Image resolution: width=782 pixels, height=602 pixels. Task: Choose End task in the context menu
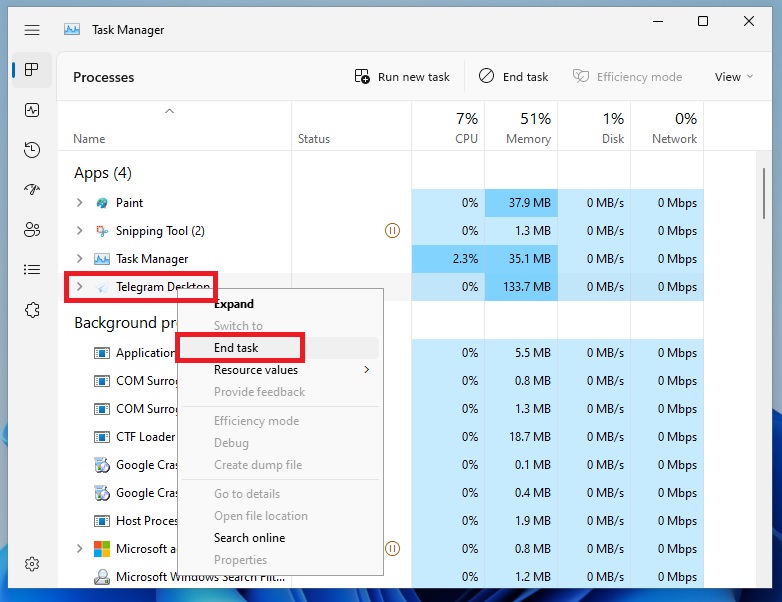[x=280, y=348]
